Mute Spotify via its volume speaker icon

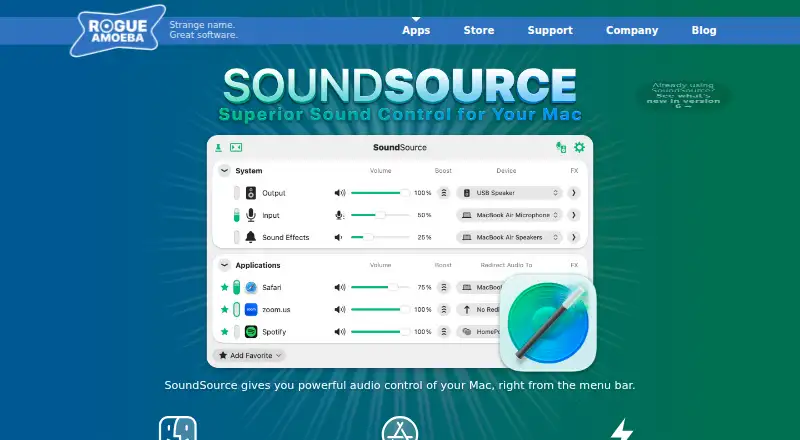pyautogui.click(x=340, y=332)
